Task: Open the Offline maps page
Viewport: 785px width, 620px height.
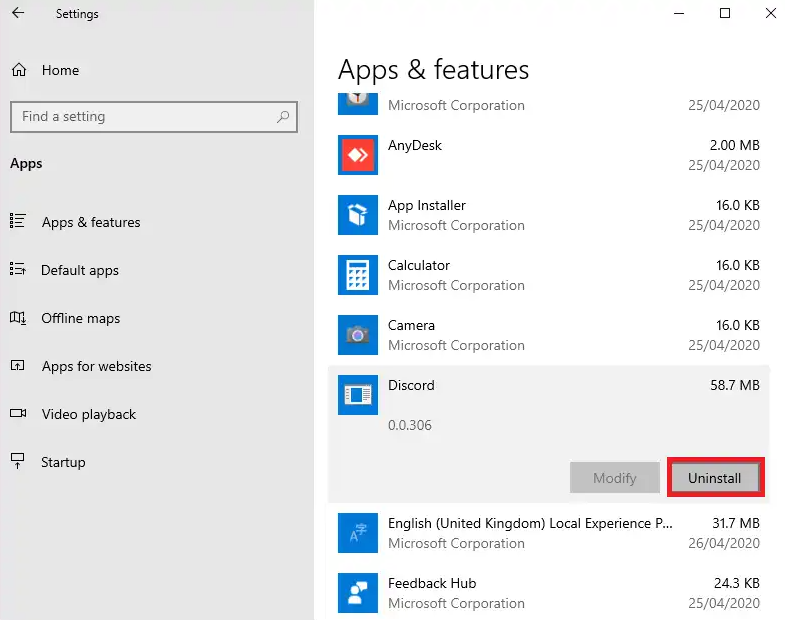Action: point(81,319)
